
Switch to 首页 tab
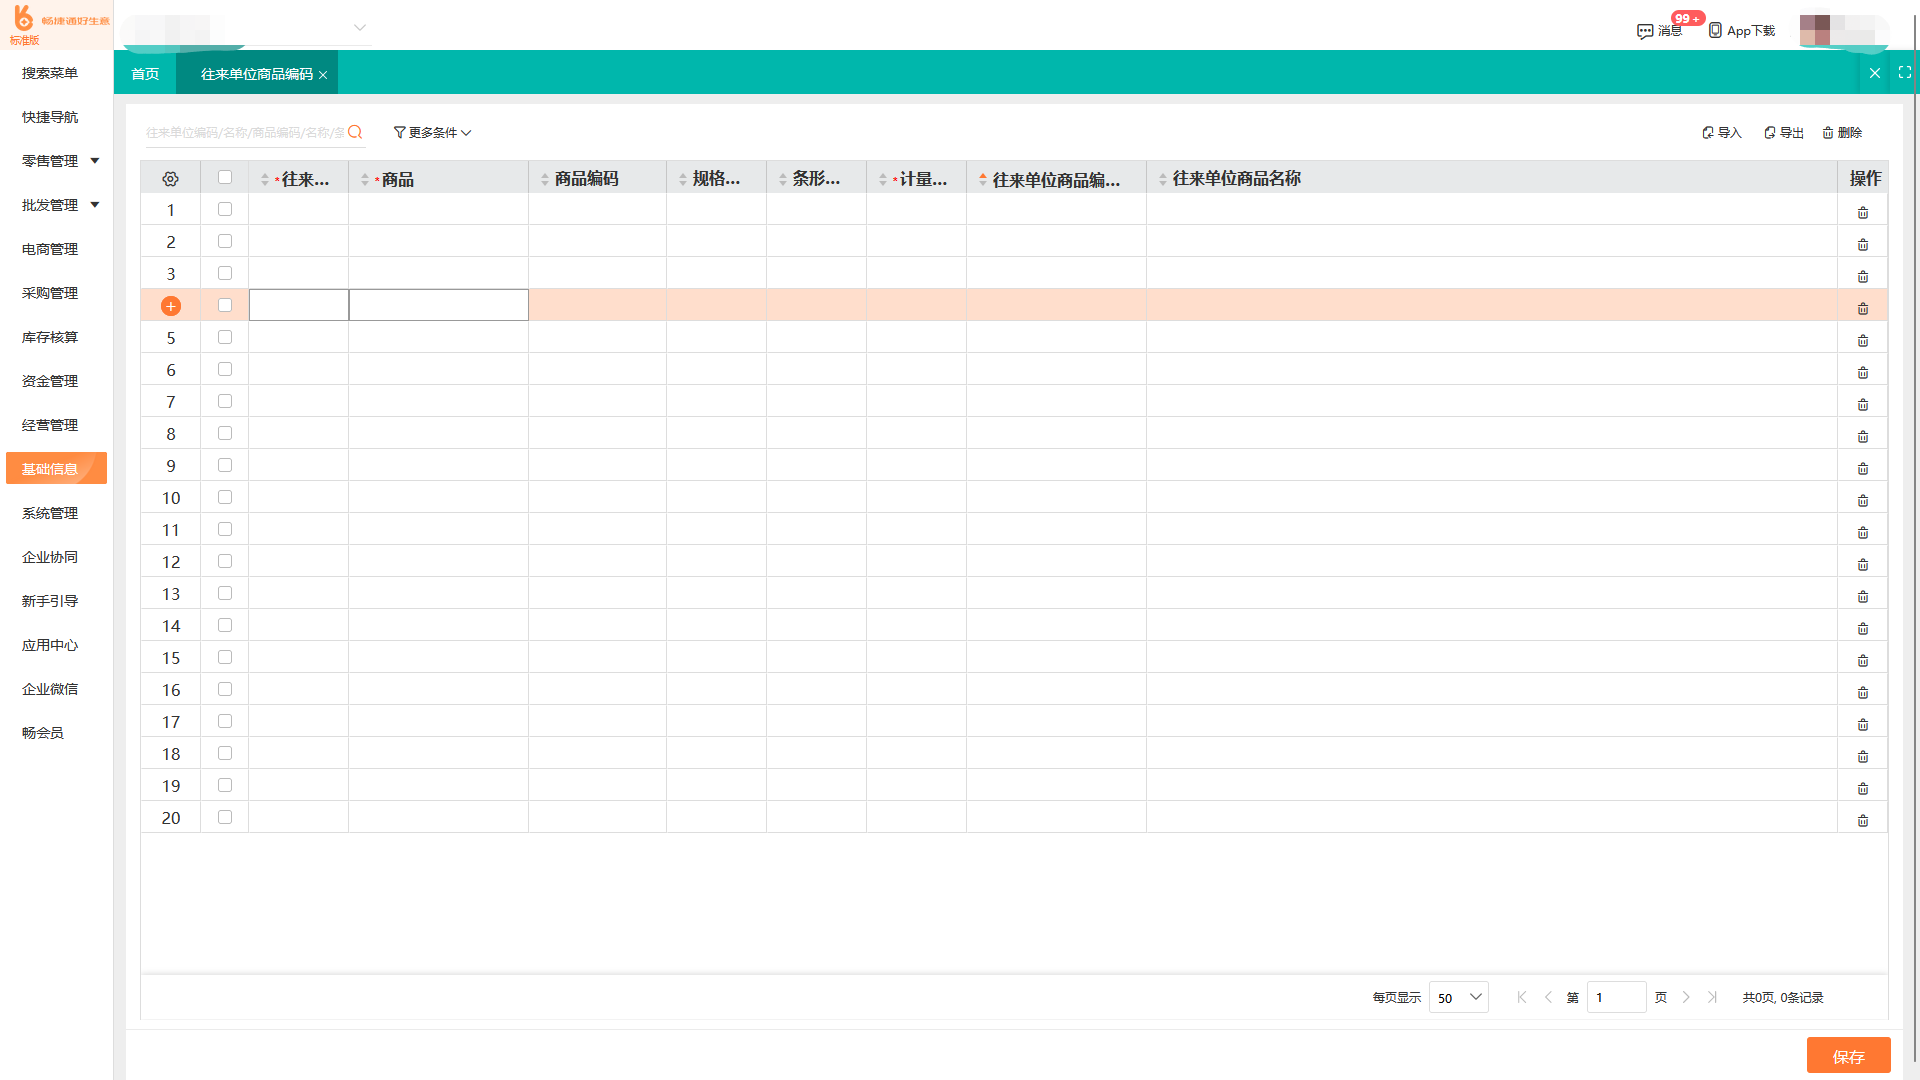[145, 74]
